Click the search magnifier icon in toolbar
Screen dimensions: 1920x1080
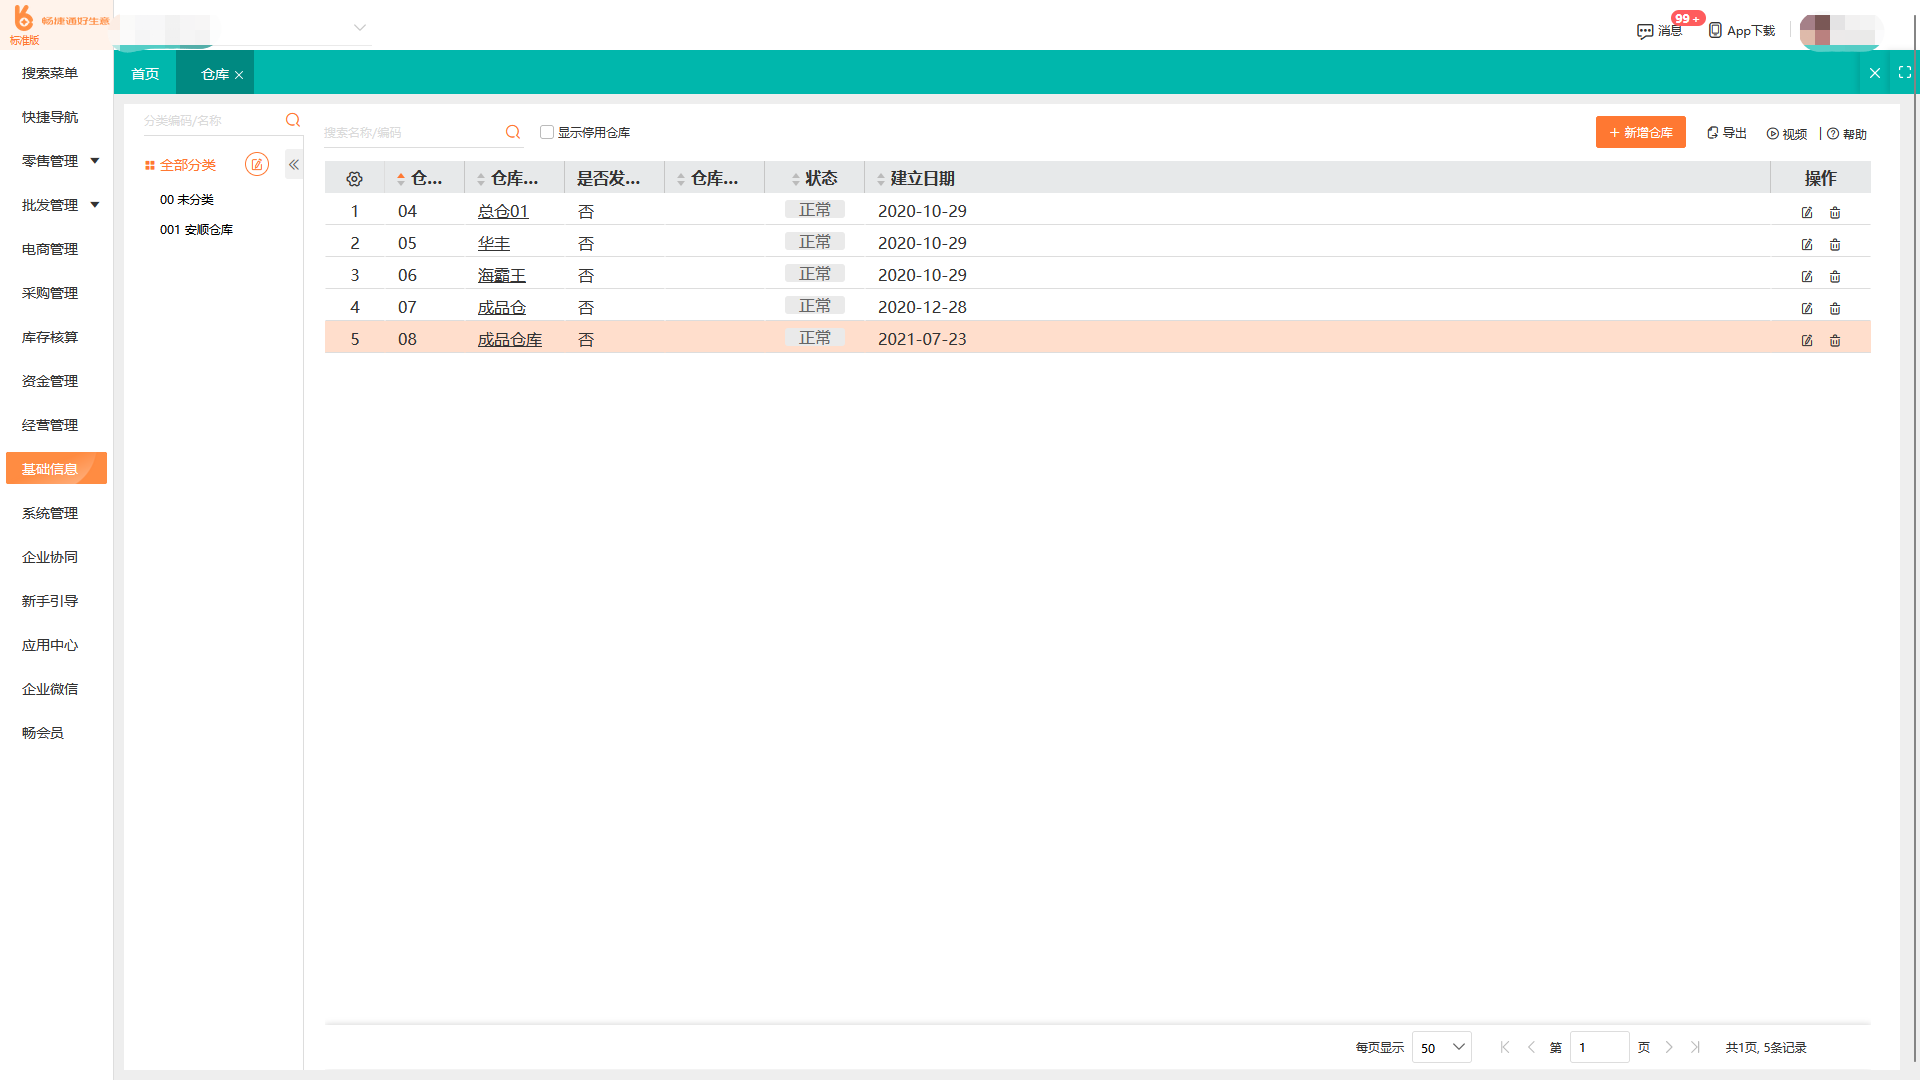[x=513, y=132]
